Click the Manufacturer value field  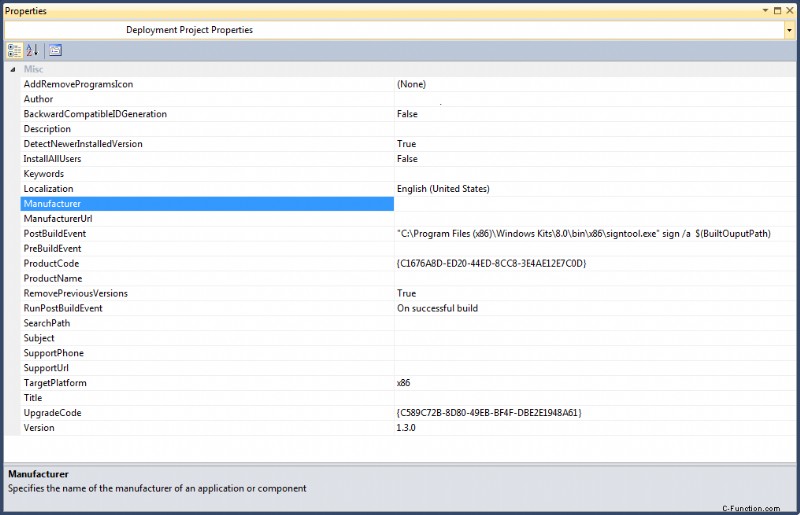(590, 204)
